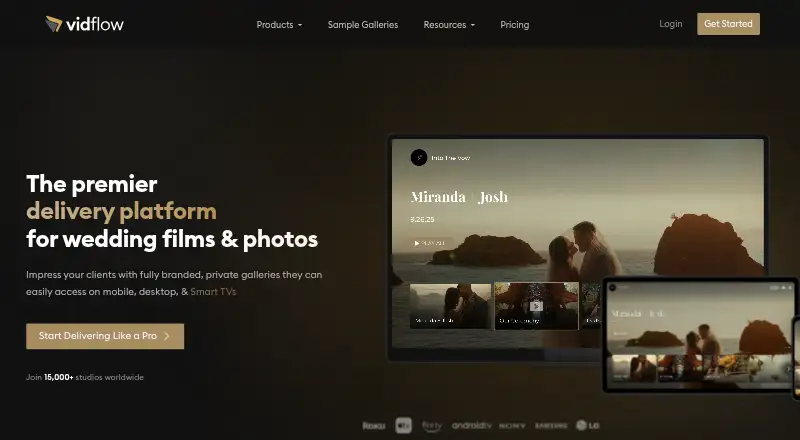
Task: Go to Sample Galleries page
Action: [x=363, y=25]
